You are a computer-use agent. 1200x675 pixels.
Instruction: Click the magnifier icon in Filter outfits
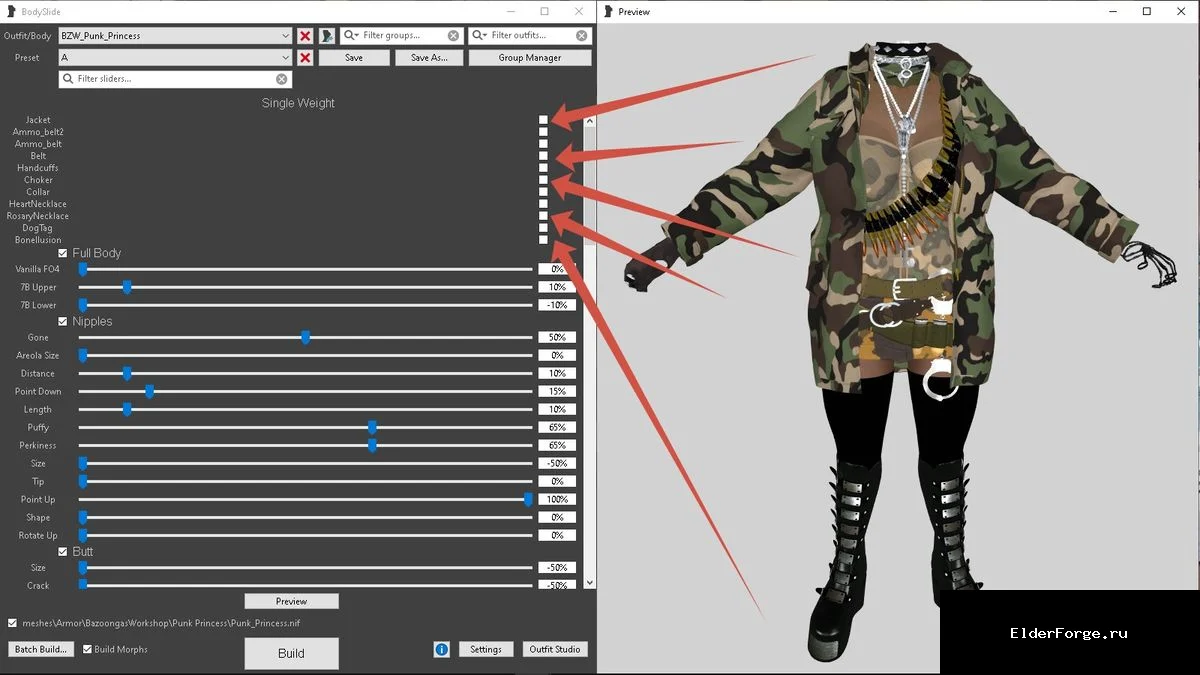[479, 36]
